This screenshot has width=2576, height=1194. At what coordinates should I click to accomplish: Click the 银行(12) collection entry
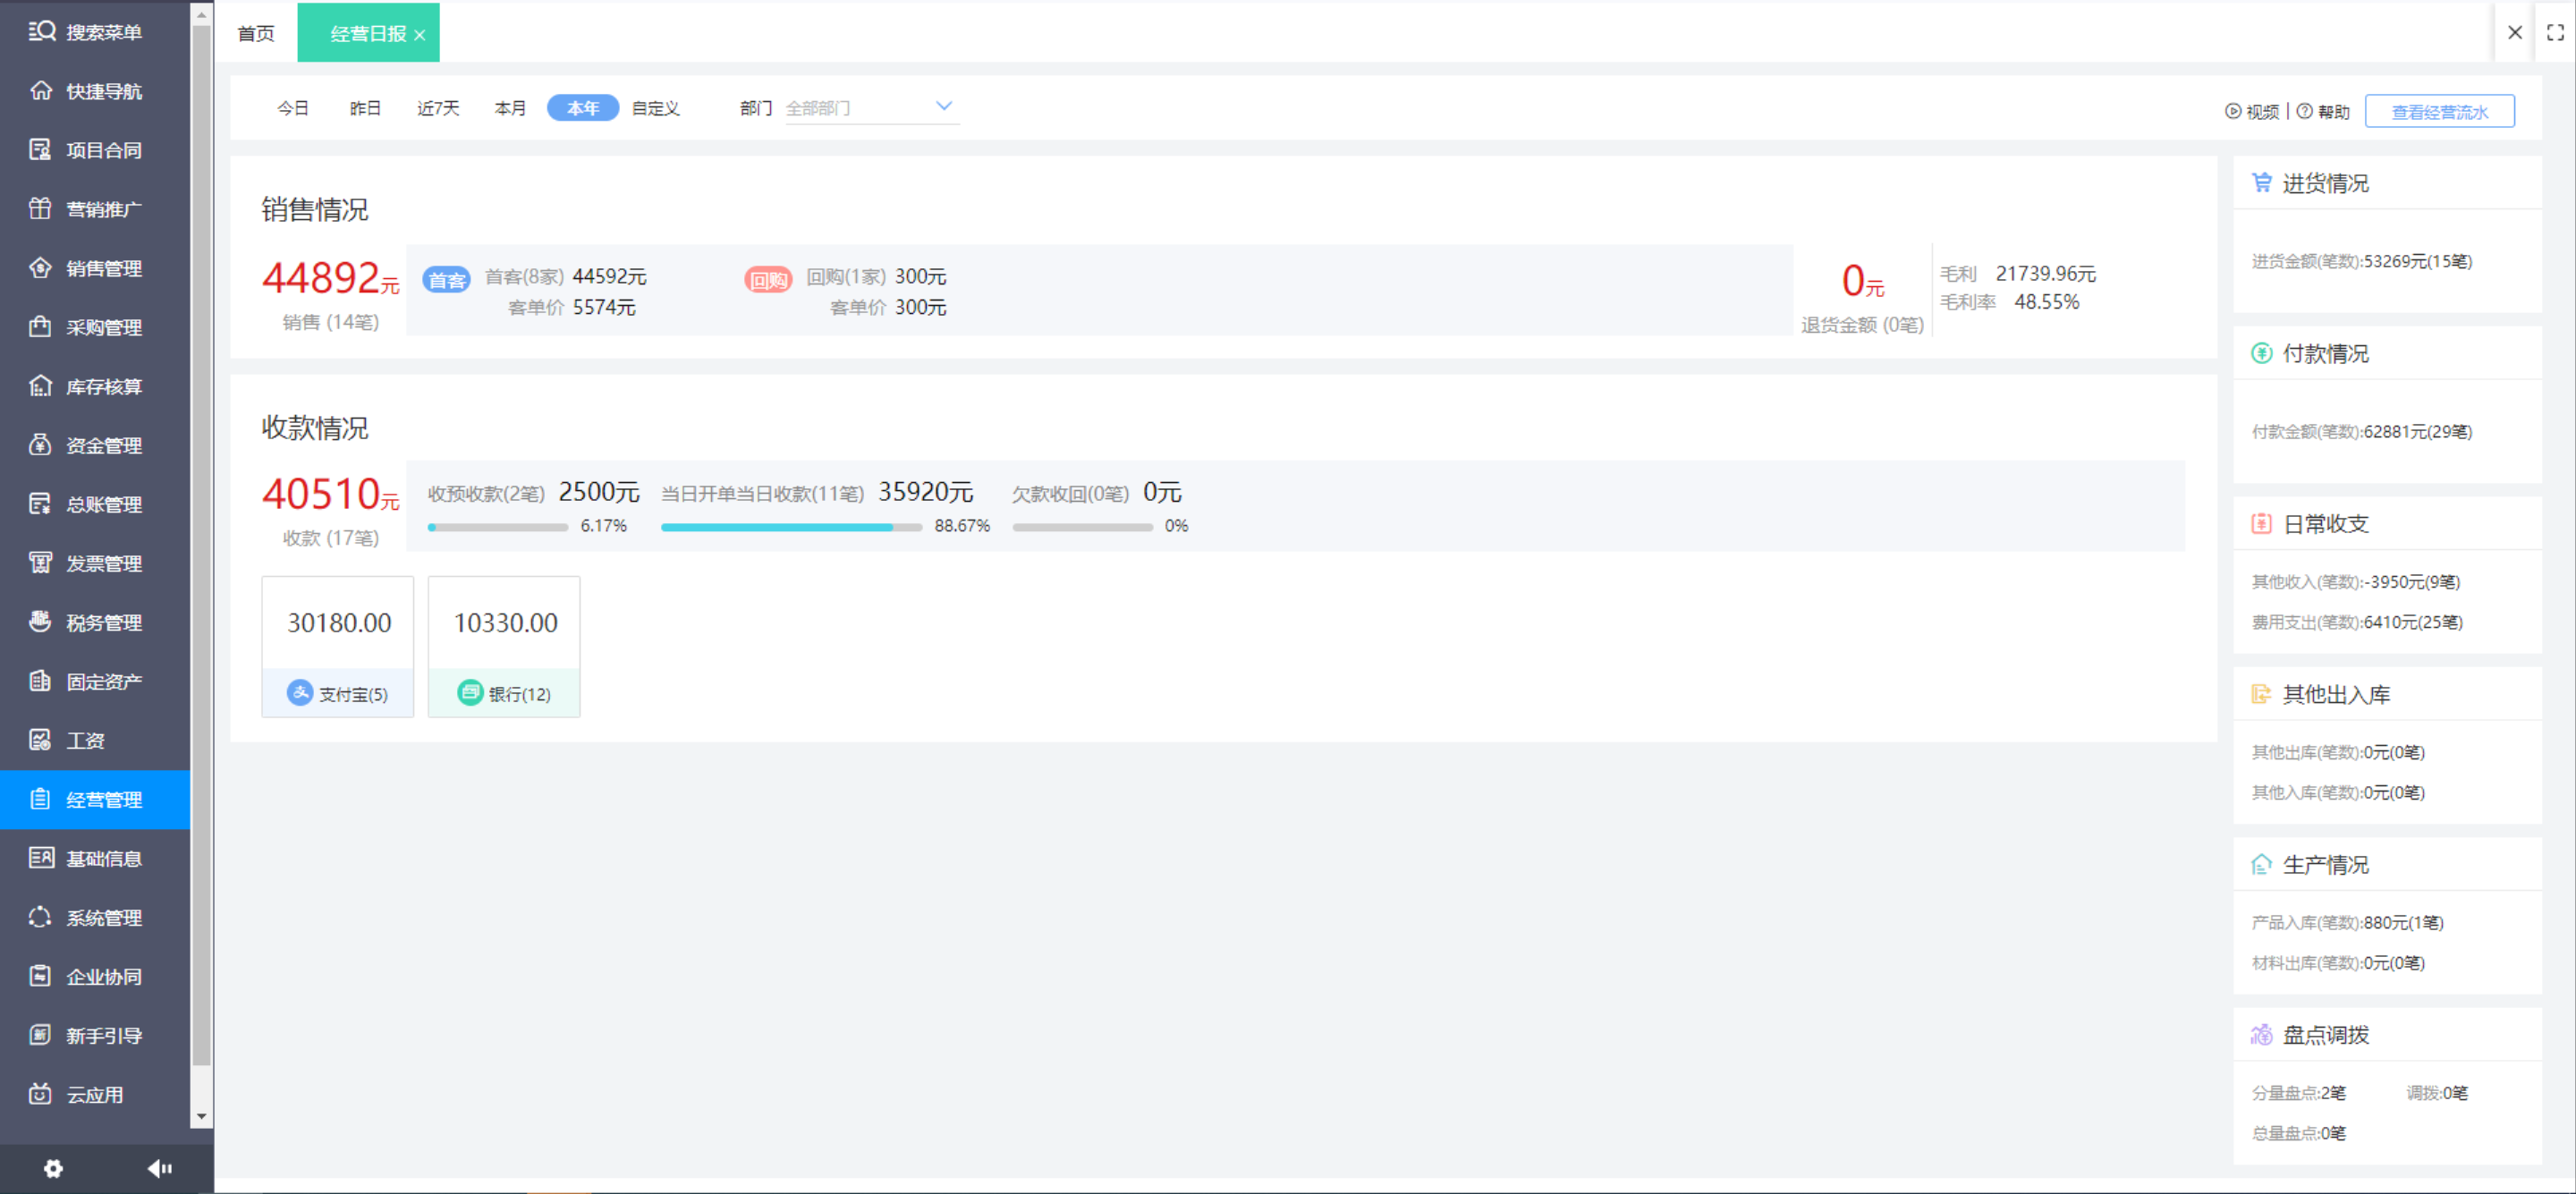coord(506,693)
